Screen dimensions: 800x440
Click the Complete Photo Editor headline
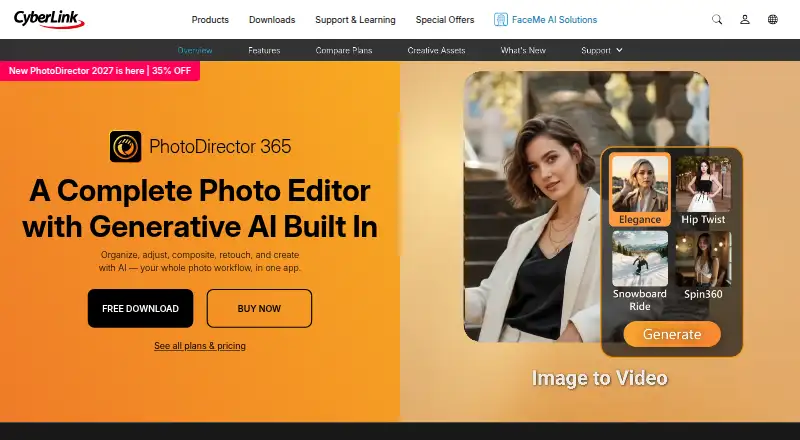200,208
